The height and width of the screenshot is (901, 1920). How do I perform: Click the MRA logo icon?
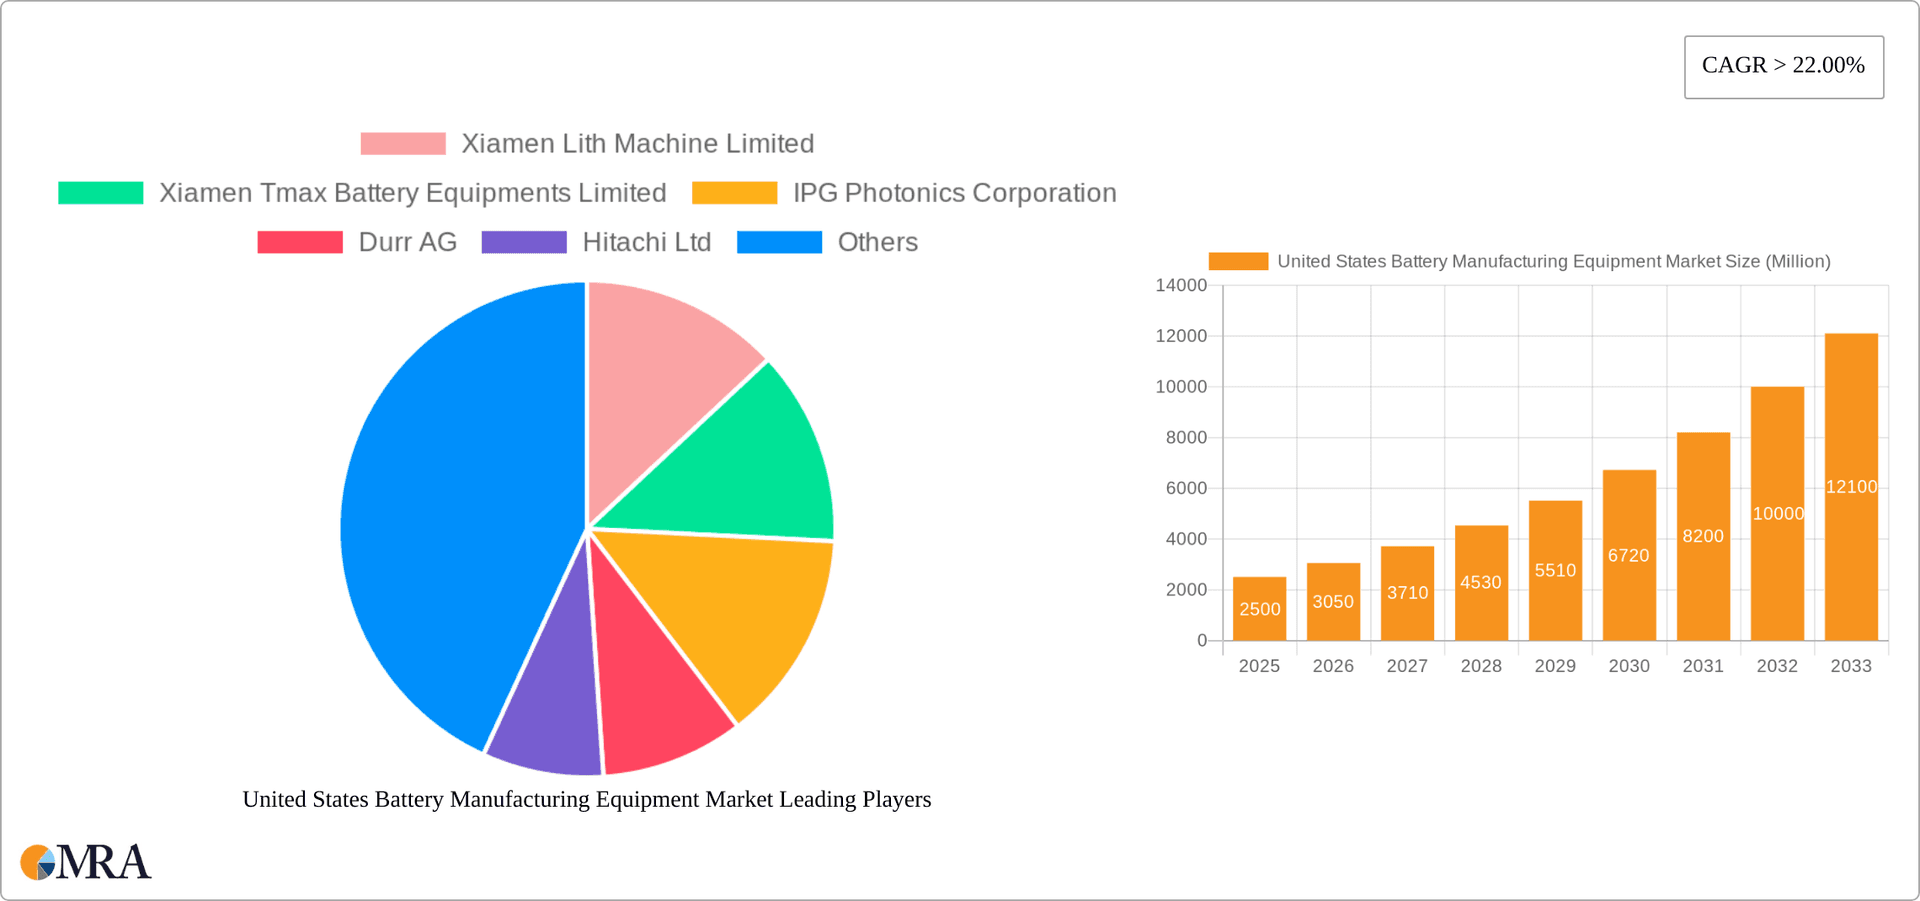pos(38,862)
